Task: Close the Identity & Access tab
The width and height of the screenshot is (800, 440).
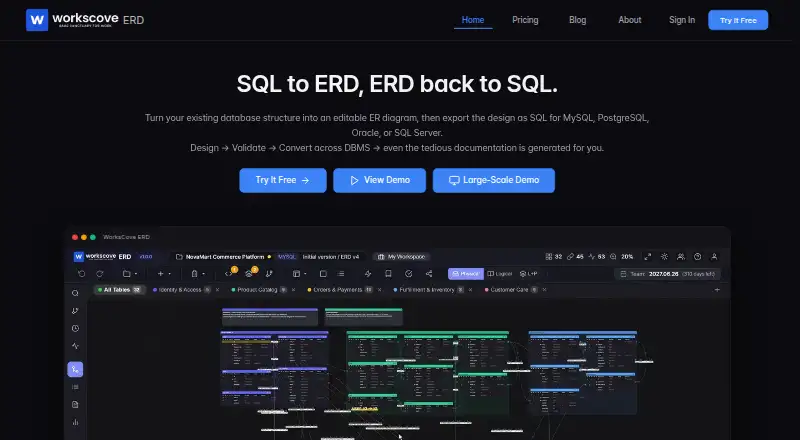Action: tap(217, 289)
